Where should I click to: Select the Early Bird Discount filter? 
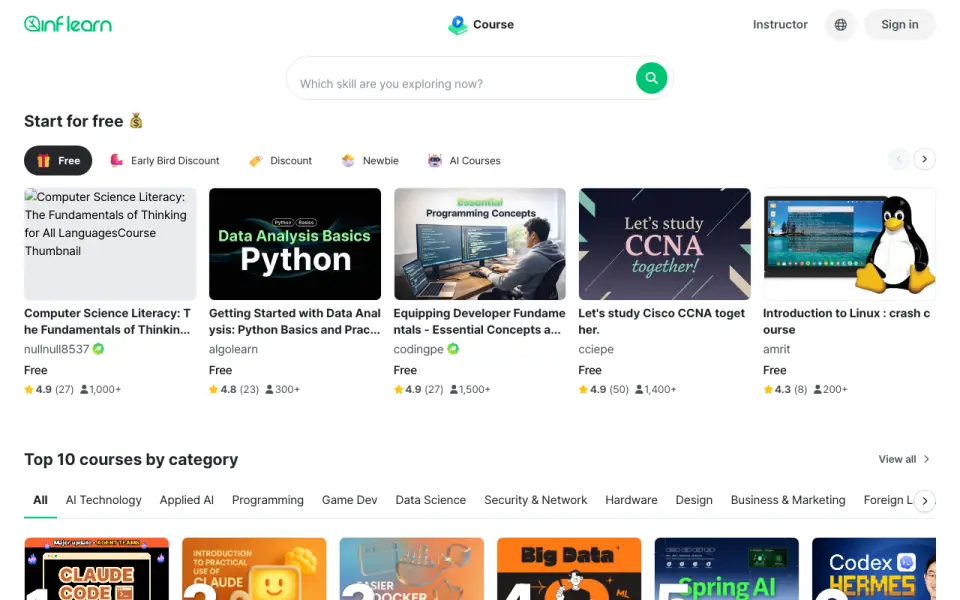coord(165,160)
